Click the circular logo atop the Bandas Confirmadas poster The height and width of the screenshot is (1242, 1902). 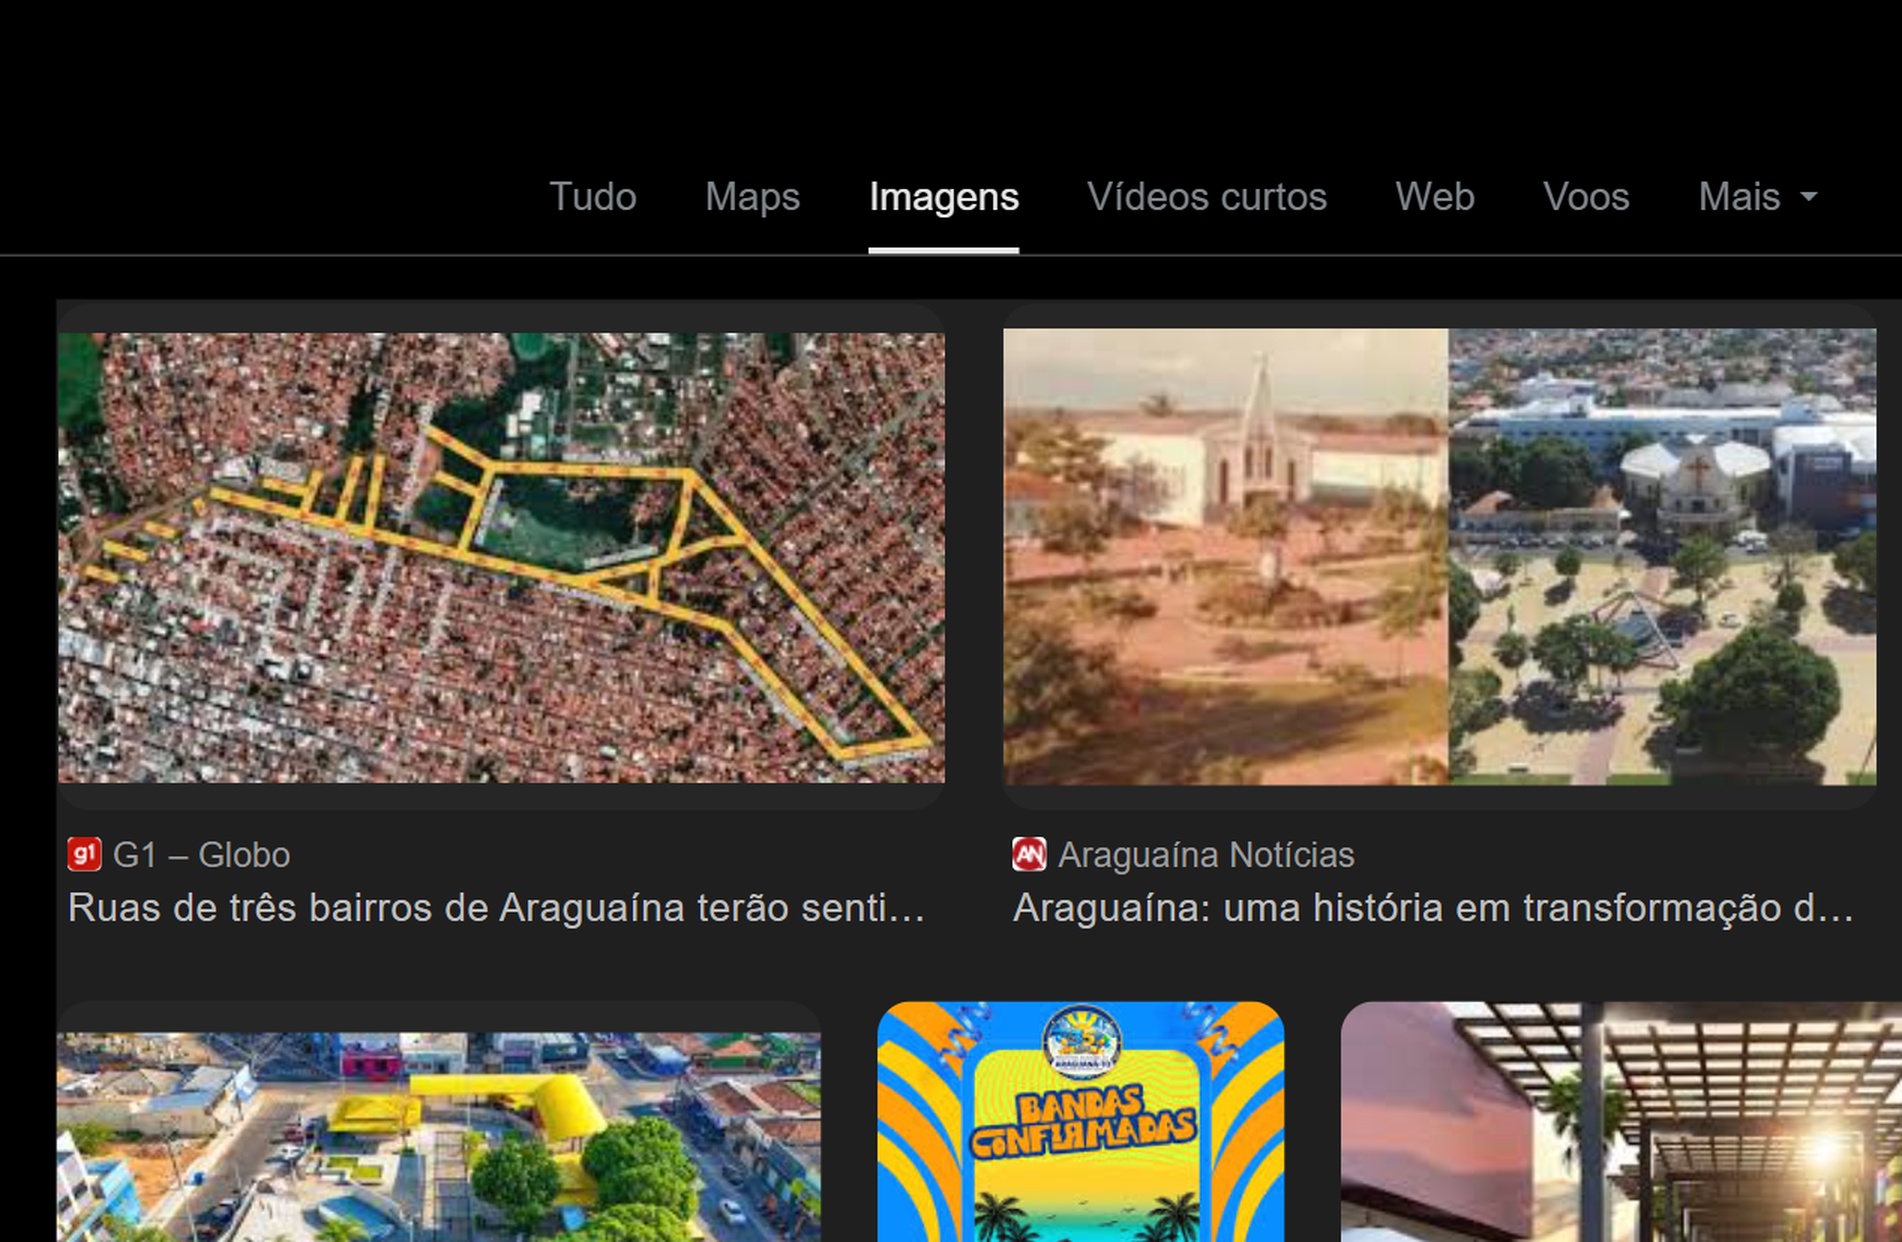point(1081,1042)
